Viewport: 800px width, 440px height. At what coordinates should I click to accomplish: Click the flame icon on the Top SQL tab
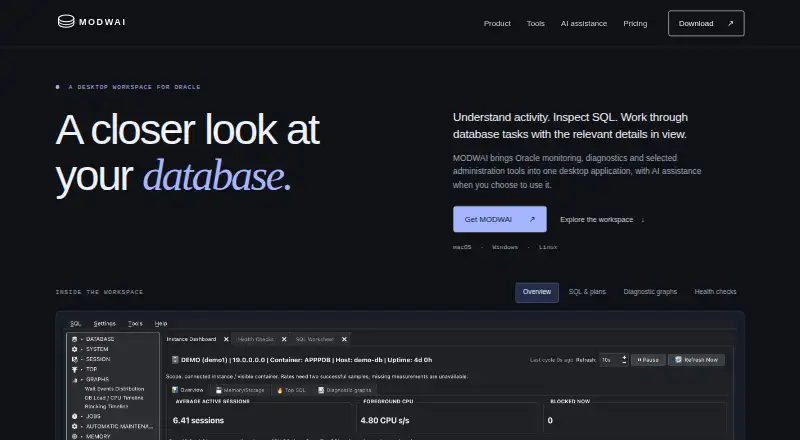pos(280,390)
